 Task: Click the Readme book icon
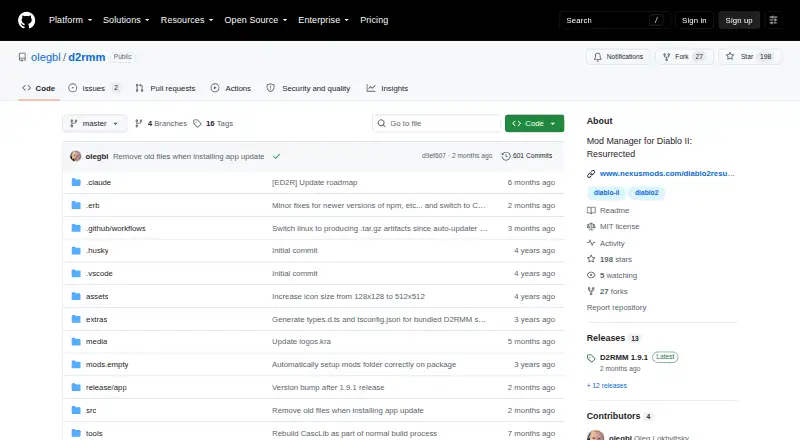tap(591, 210)
